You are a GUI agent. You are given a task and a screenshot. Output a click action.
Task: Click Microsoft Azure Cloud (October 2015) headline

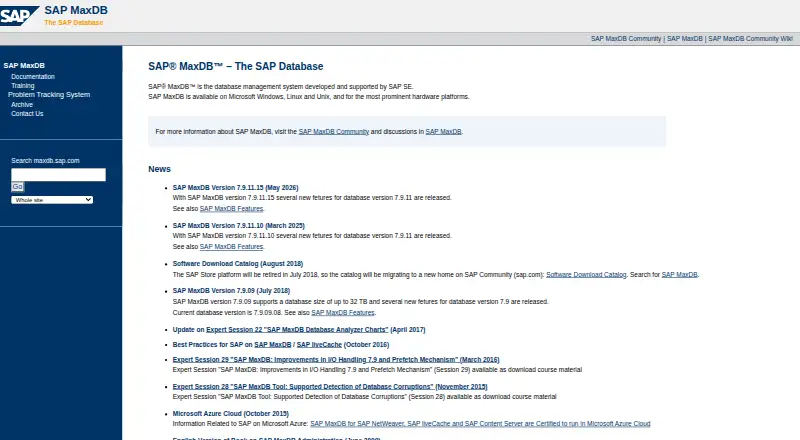click(231, 414)
